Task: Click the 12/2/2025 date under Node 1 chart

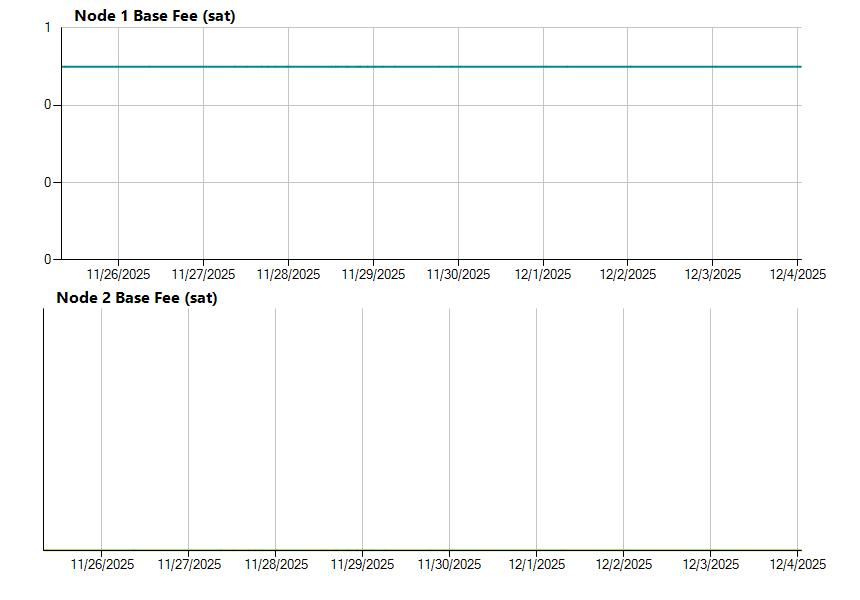Action: coord(628,274)
